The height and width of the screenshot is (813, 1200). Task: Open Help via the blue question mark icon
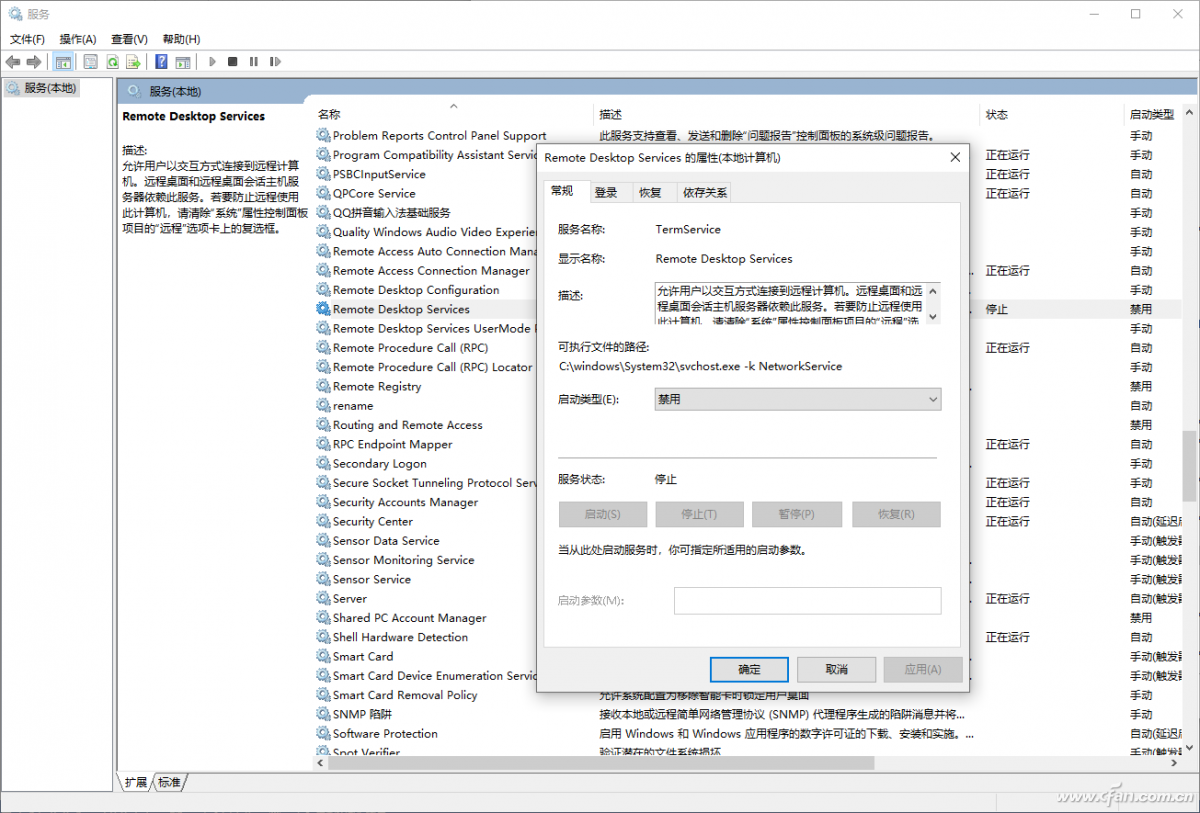point(161,61)
